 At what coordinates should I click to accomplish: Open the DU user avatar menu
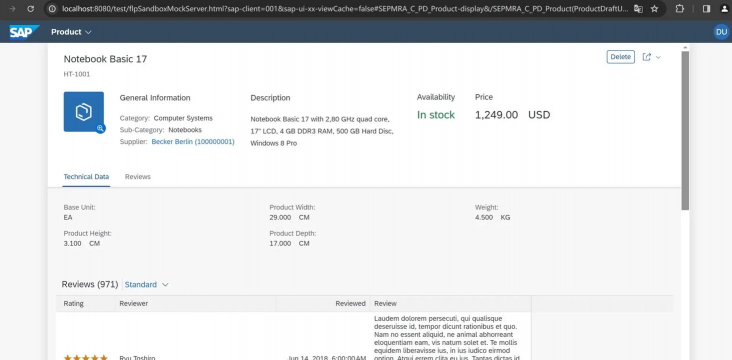click(x=721, y=32)
